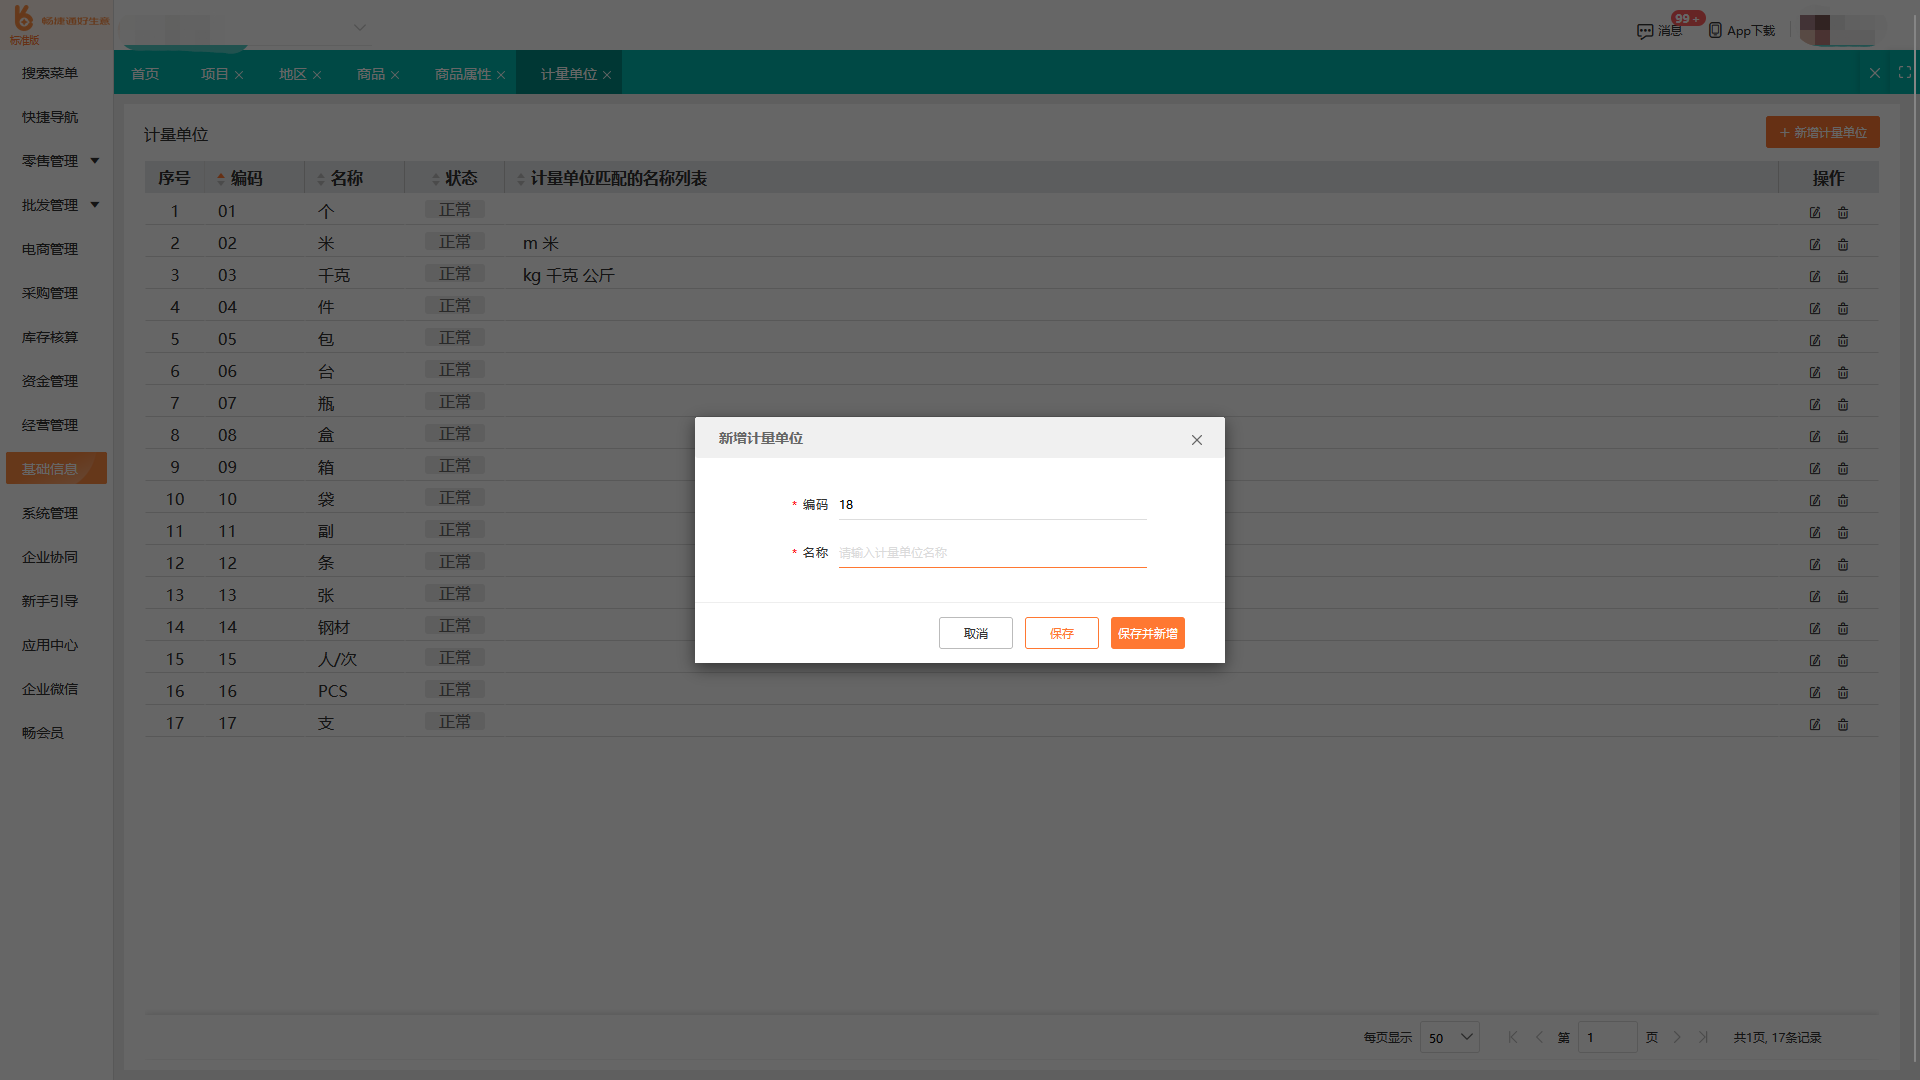Click the delete icon for row 2
This screenshot has width=1920, height=1080.
point(1844,244)
